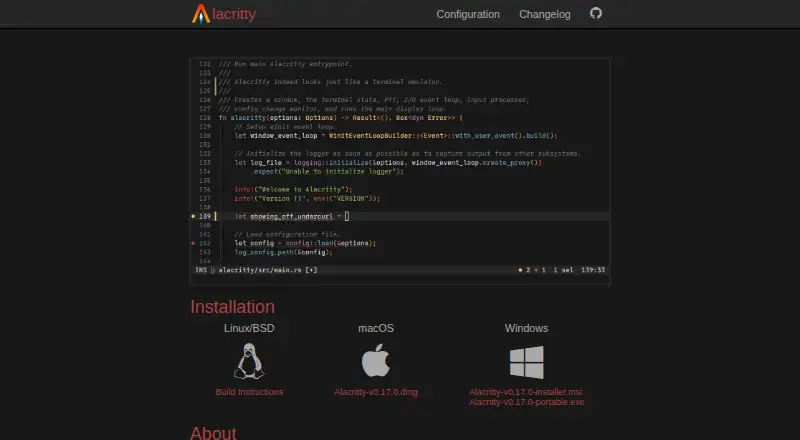Click the macOS Apple logo icon
The image size is (800, 440).
pyautogui.click(x=376, y=360)
